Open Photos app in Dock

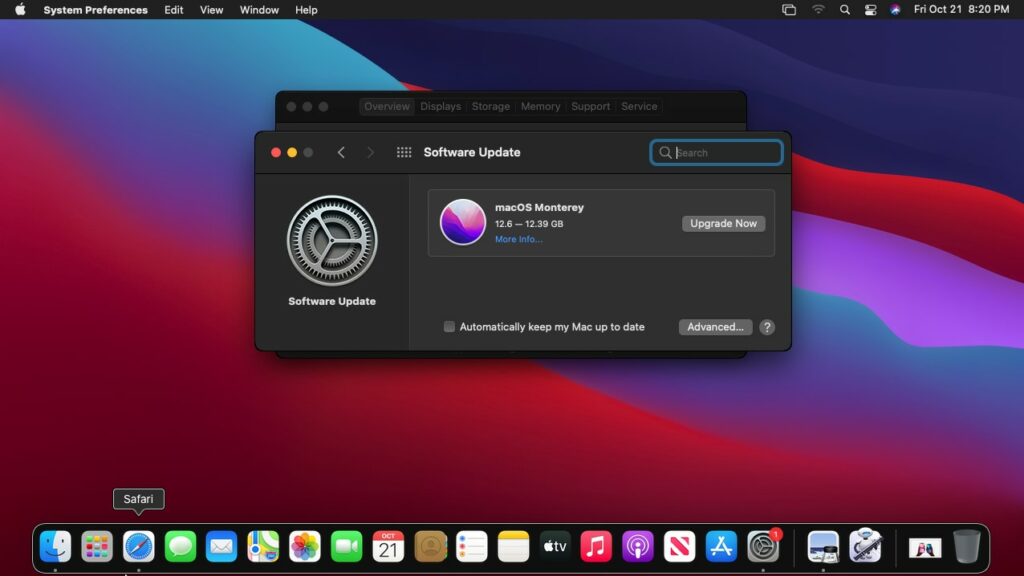click(305, 546)
